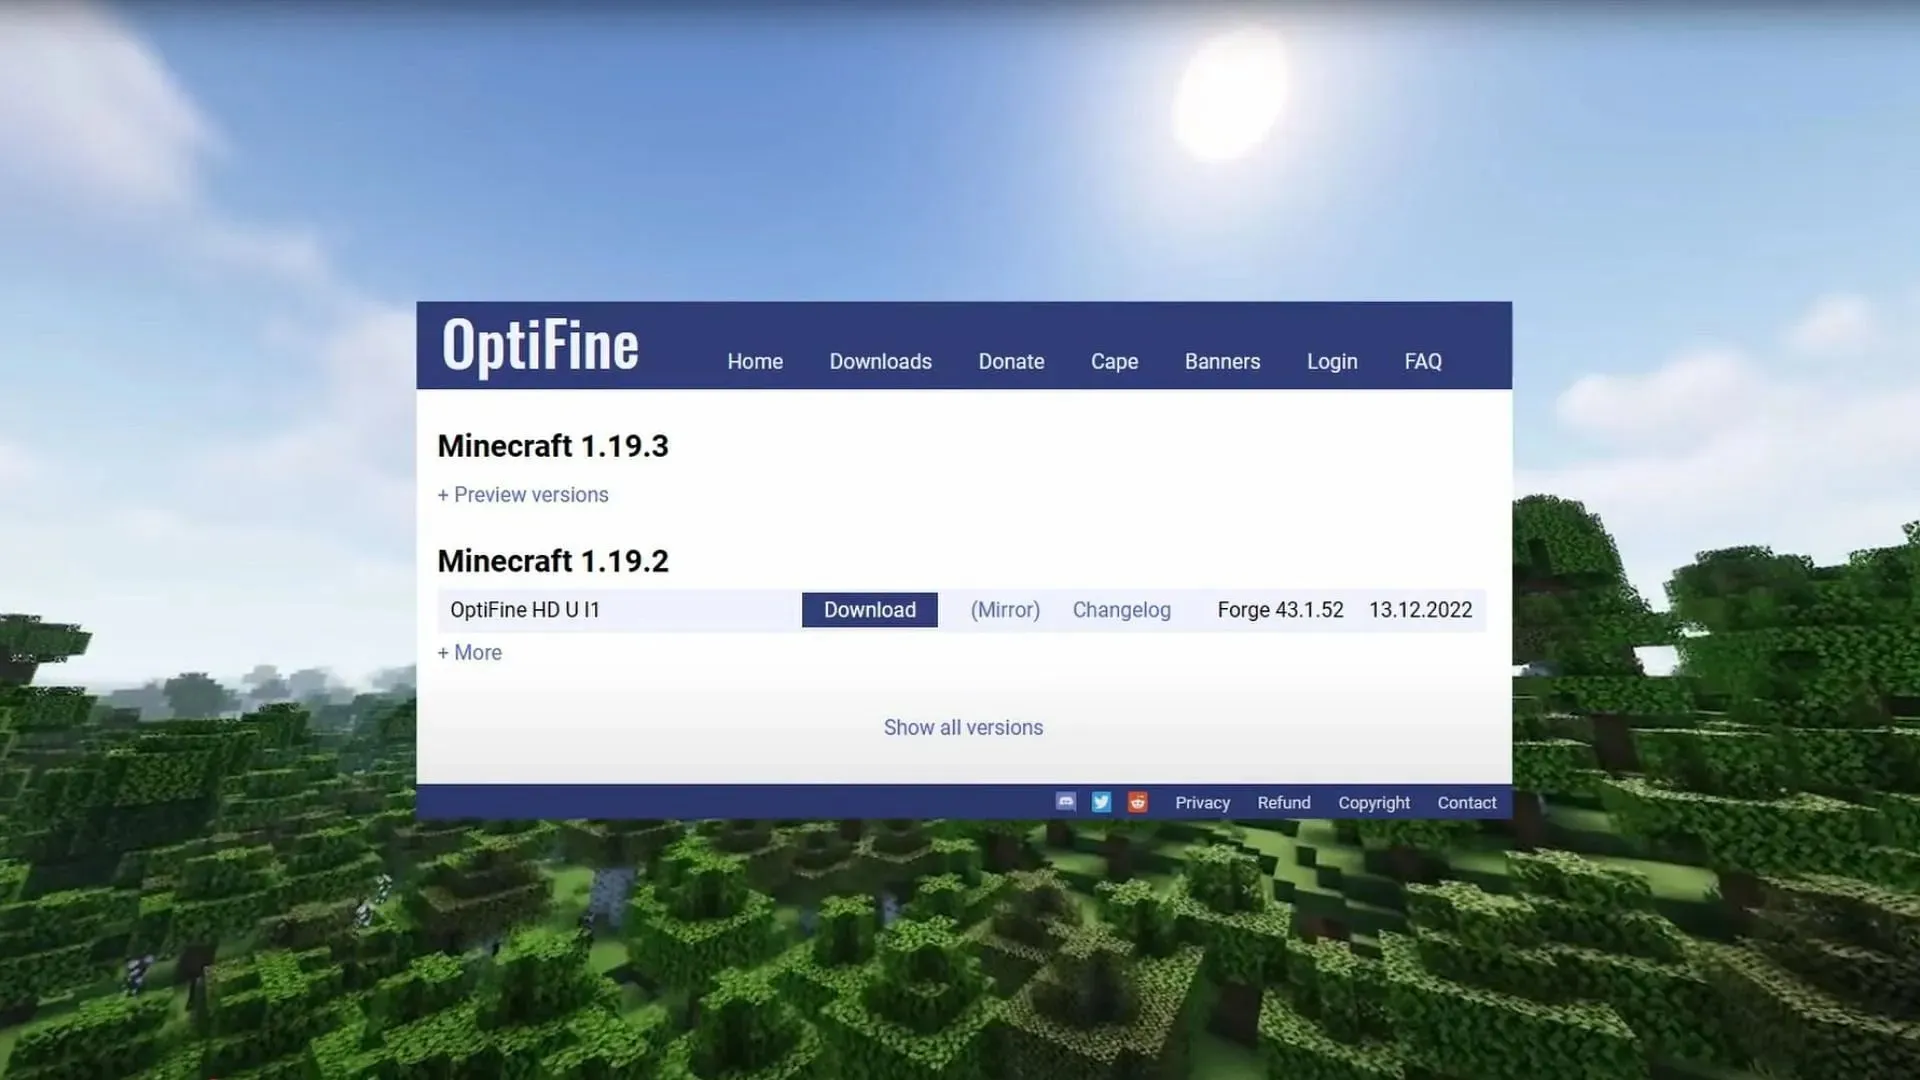Click the Privacy policy link
The width and height of the screenshot is (1920, 1080).
[1203, 802]
